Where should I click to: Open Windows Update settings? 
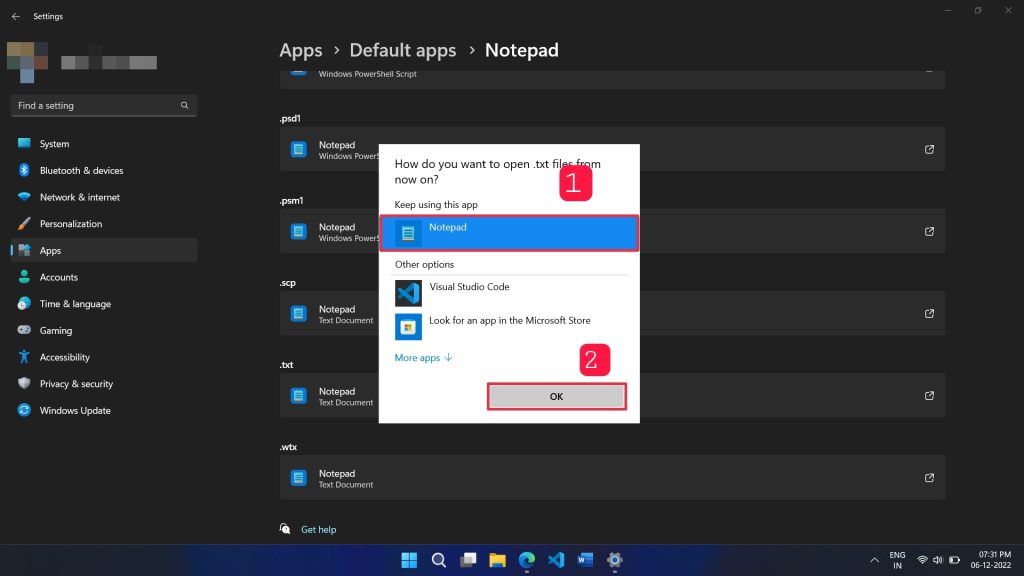coord(104,411)
